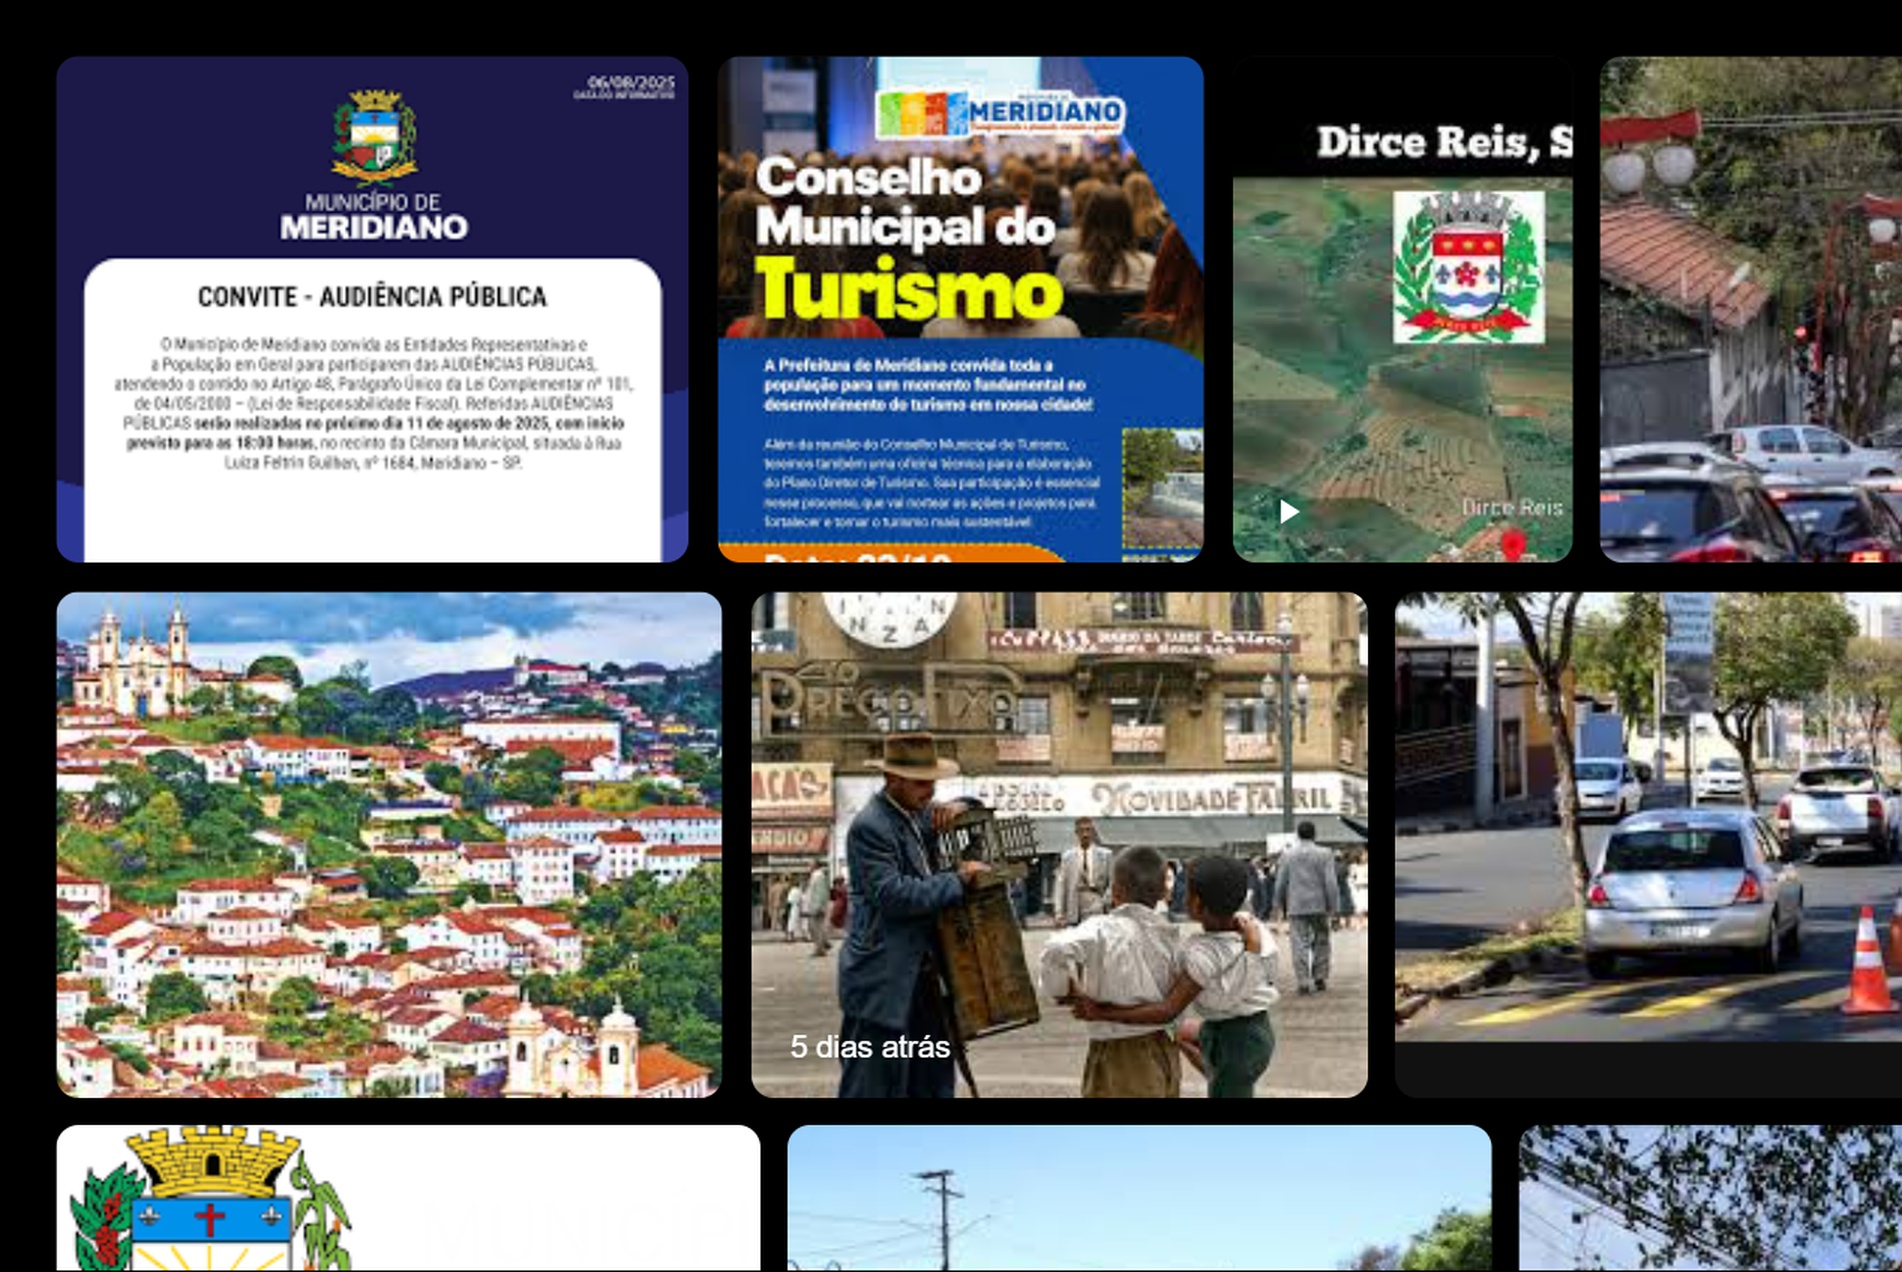Image resolution: width=1902 pixels, height=1272 pixels.
Task: Open the tree branches photo thumbnail
Action: (1710, 1200)
